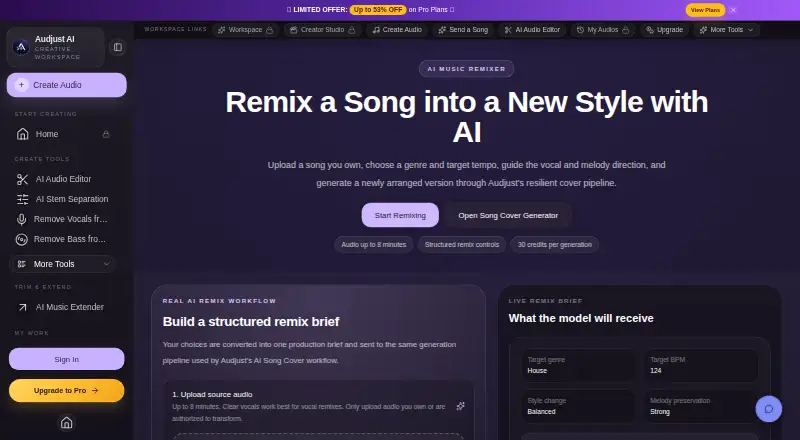Click the Style change Balanced card
This screenshot has height=440, width=800.
coord(579,406)
